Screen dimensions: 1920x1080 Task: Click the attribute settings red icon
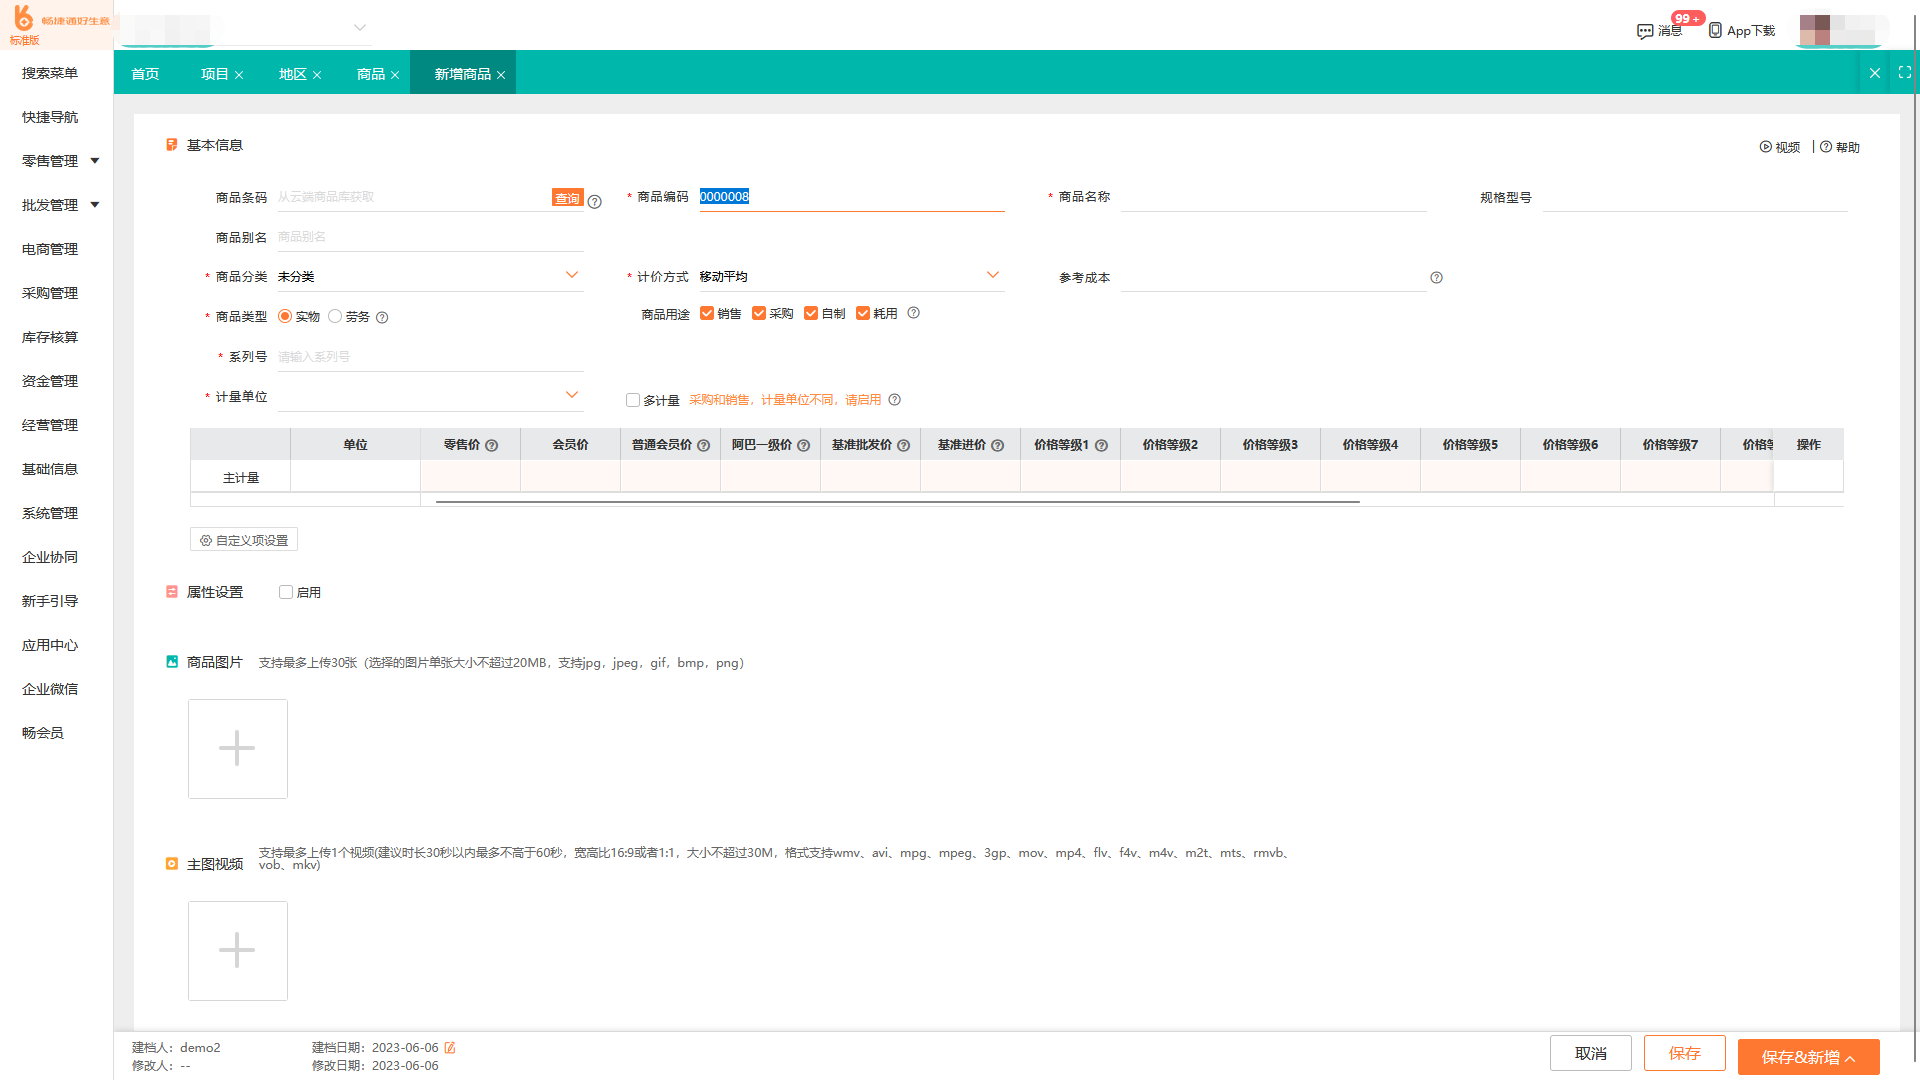[171, 592]
